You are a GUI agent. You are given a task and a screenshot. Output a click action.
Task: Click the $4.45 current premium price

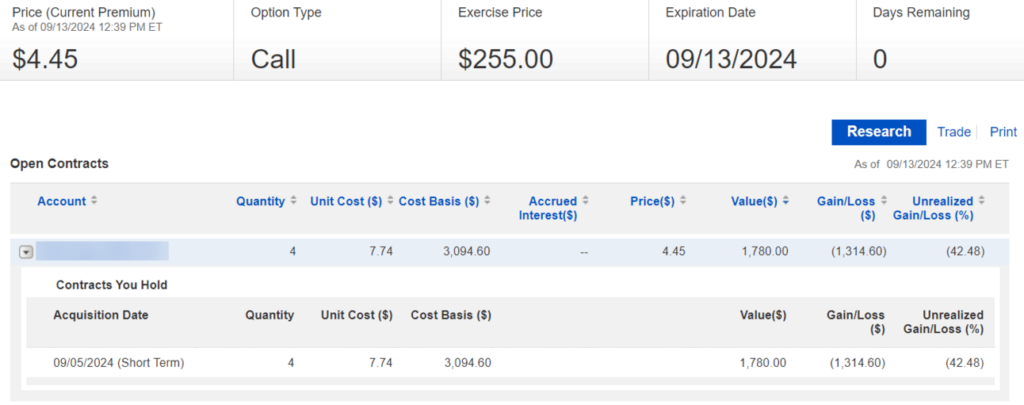point(45,59)
